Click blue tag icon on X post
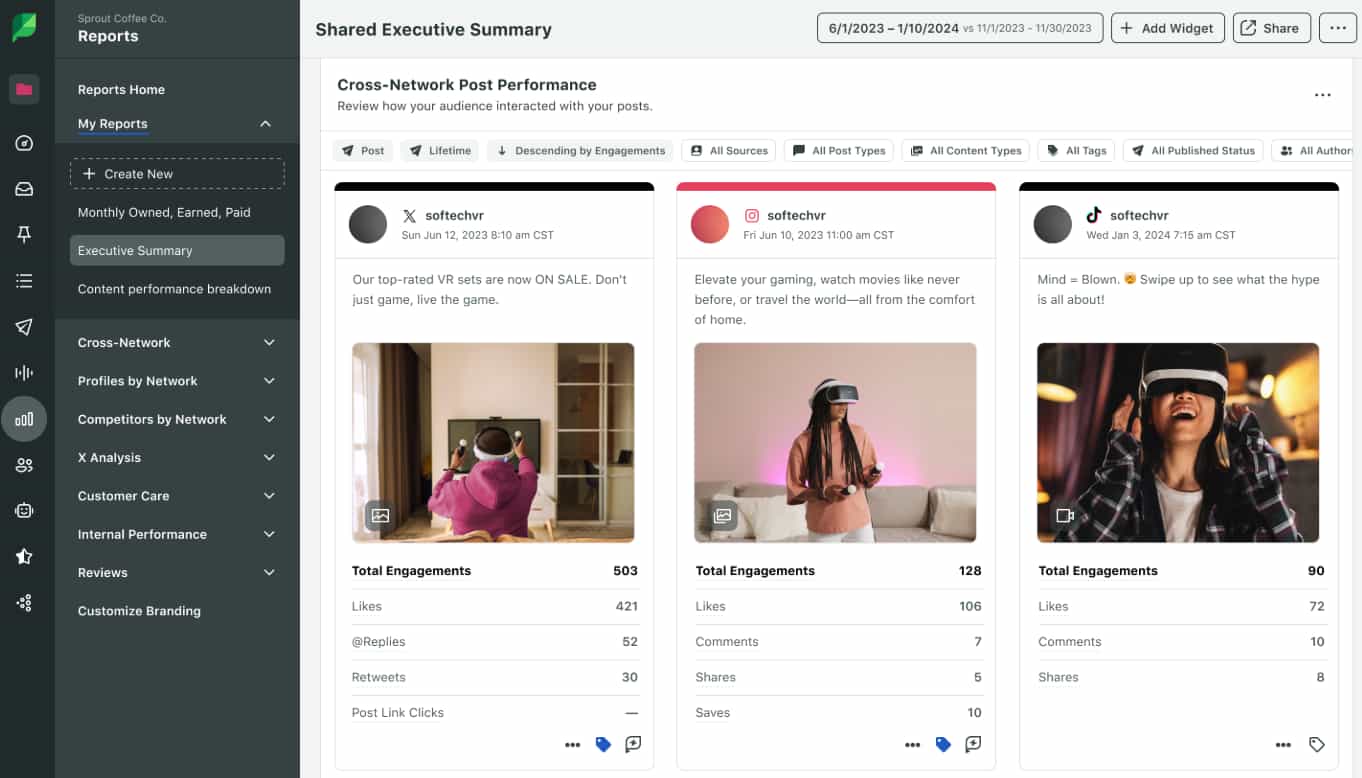The width and height of the screenshot is (1362, 778). tap(603, 744)
